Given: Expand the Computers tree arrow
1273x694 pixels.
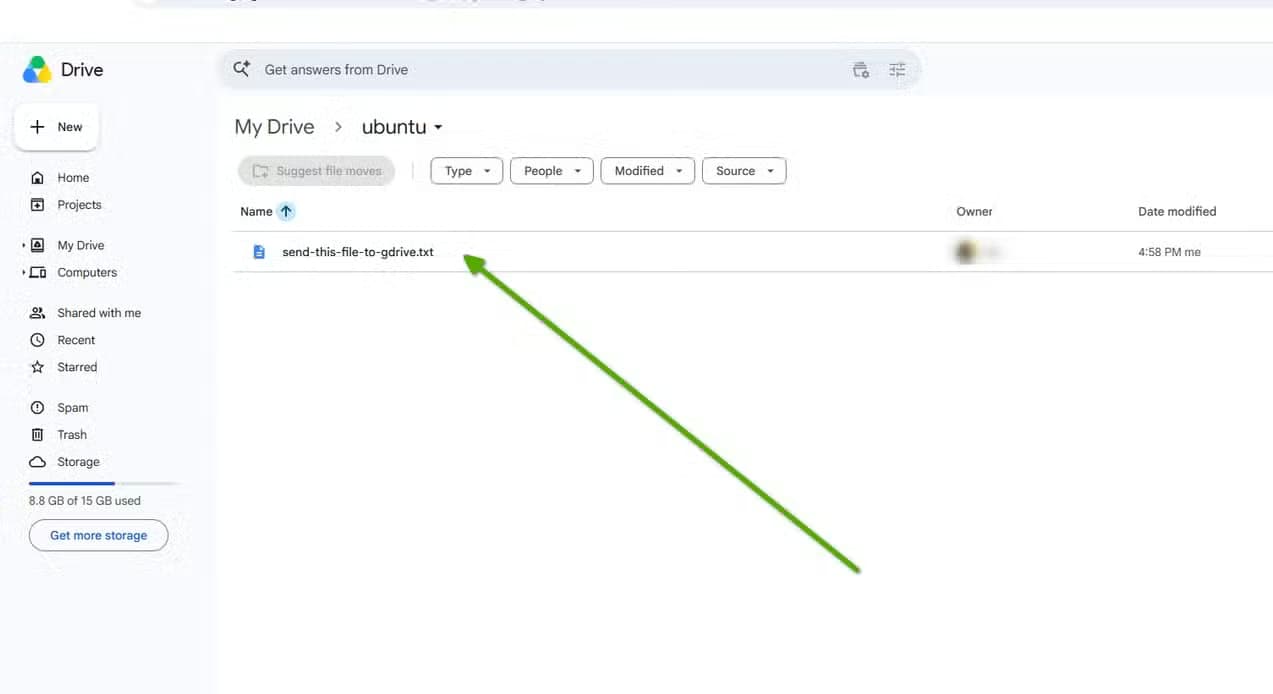Looking at the screenshot, I should tap(23, 272).
